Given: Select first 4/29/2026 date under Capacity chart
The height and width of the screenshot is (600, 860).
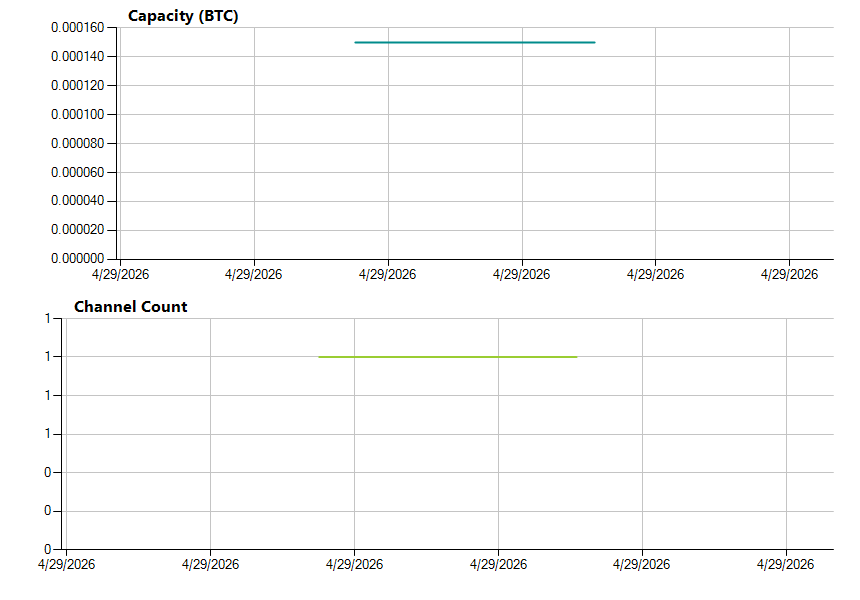Looking at the screenshot, I should (120, 274).
